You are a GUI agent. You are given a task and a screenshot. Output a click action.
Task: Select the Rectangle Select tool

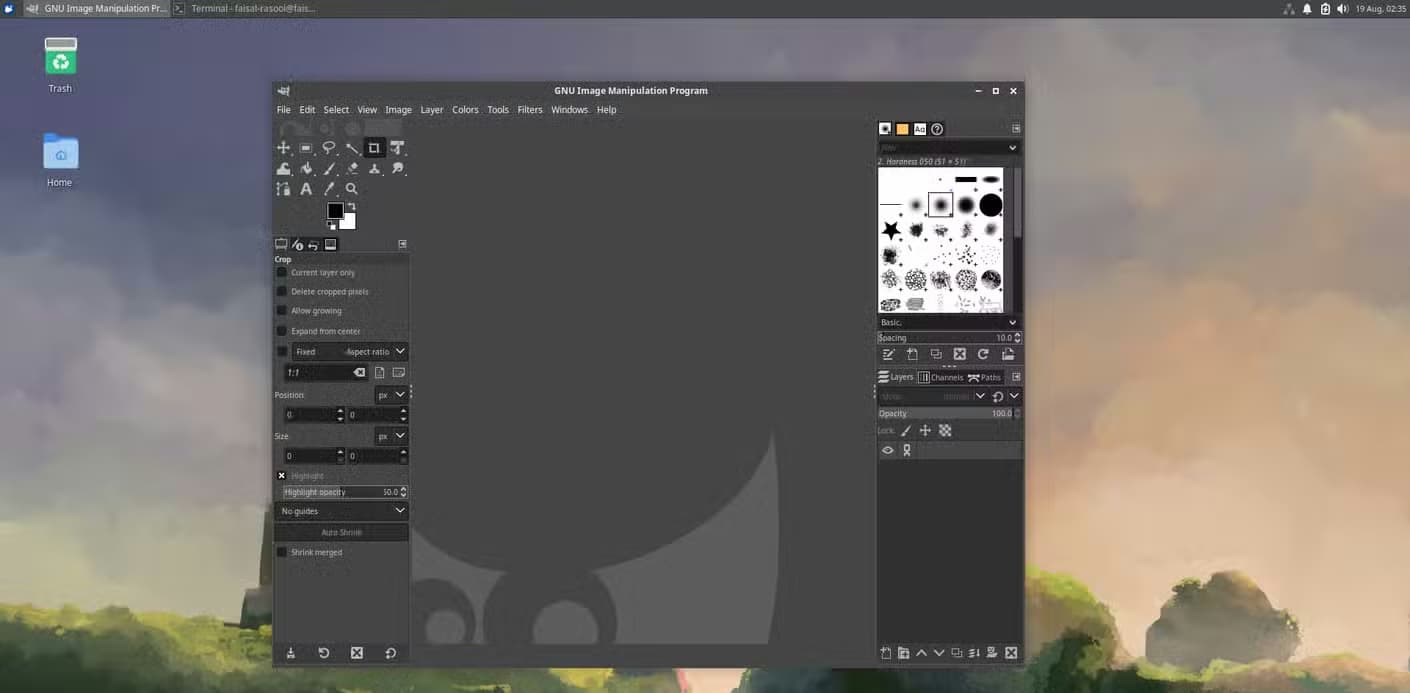tap(306, 148)
